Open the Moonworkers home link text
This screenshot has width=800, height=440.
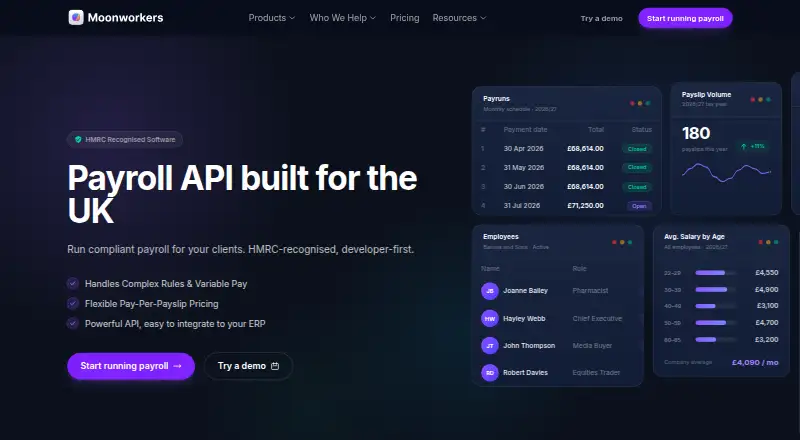(126, 17)
